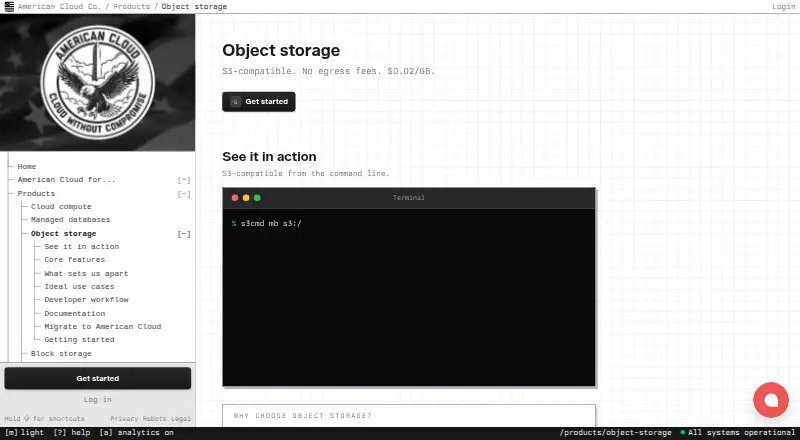
Task: Collapse the Products tree node
Action: 184,194
